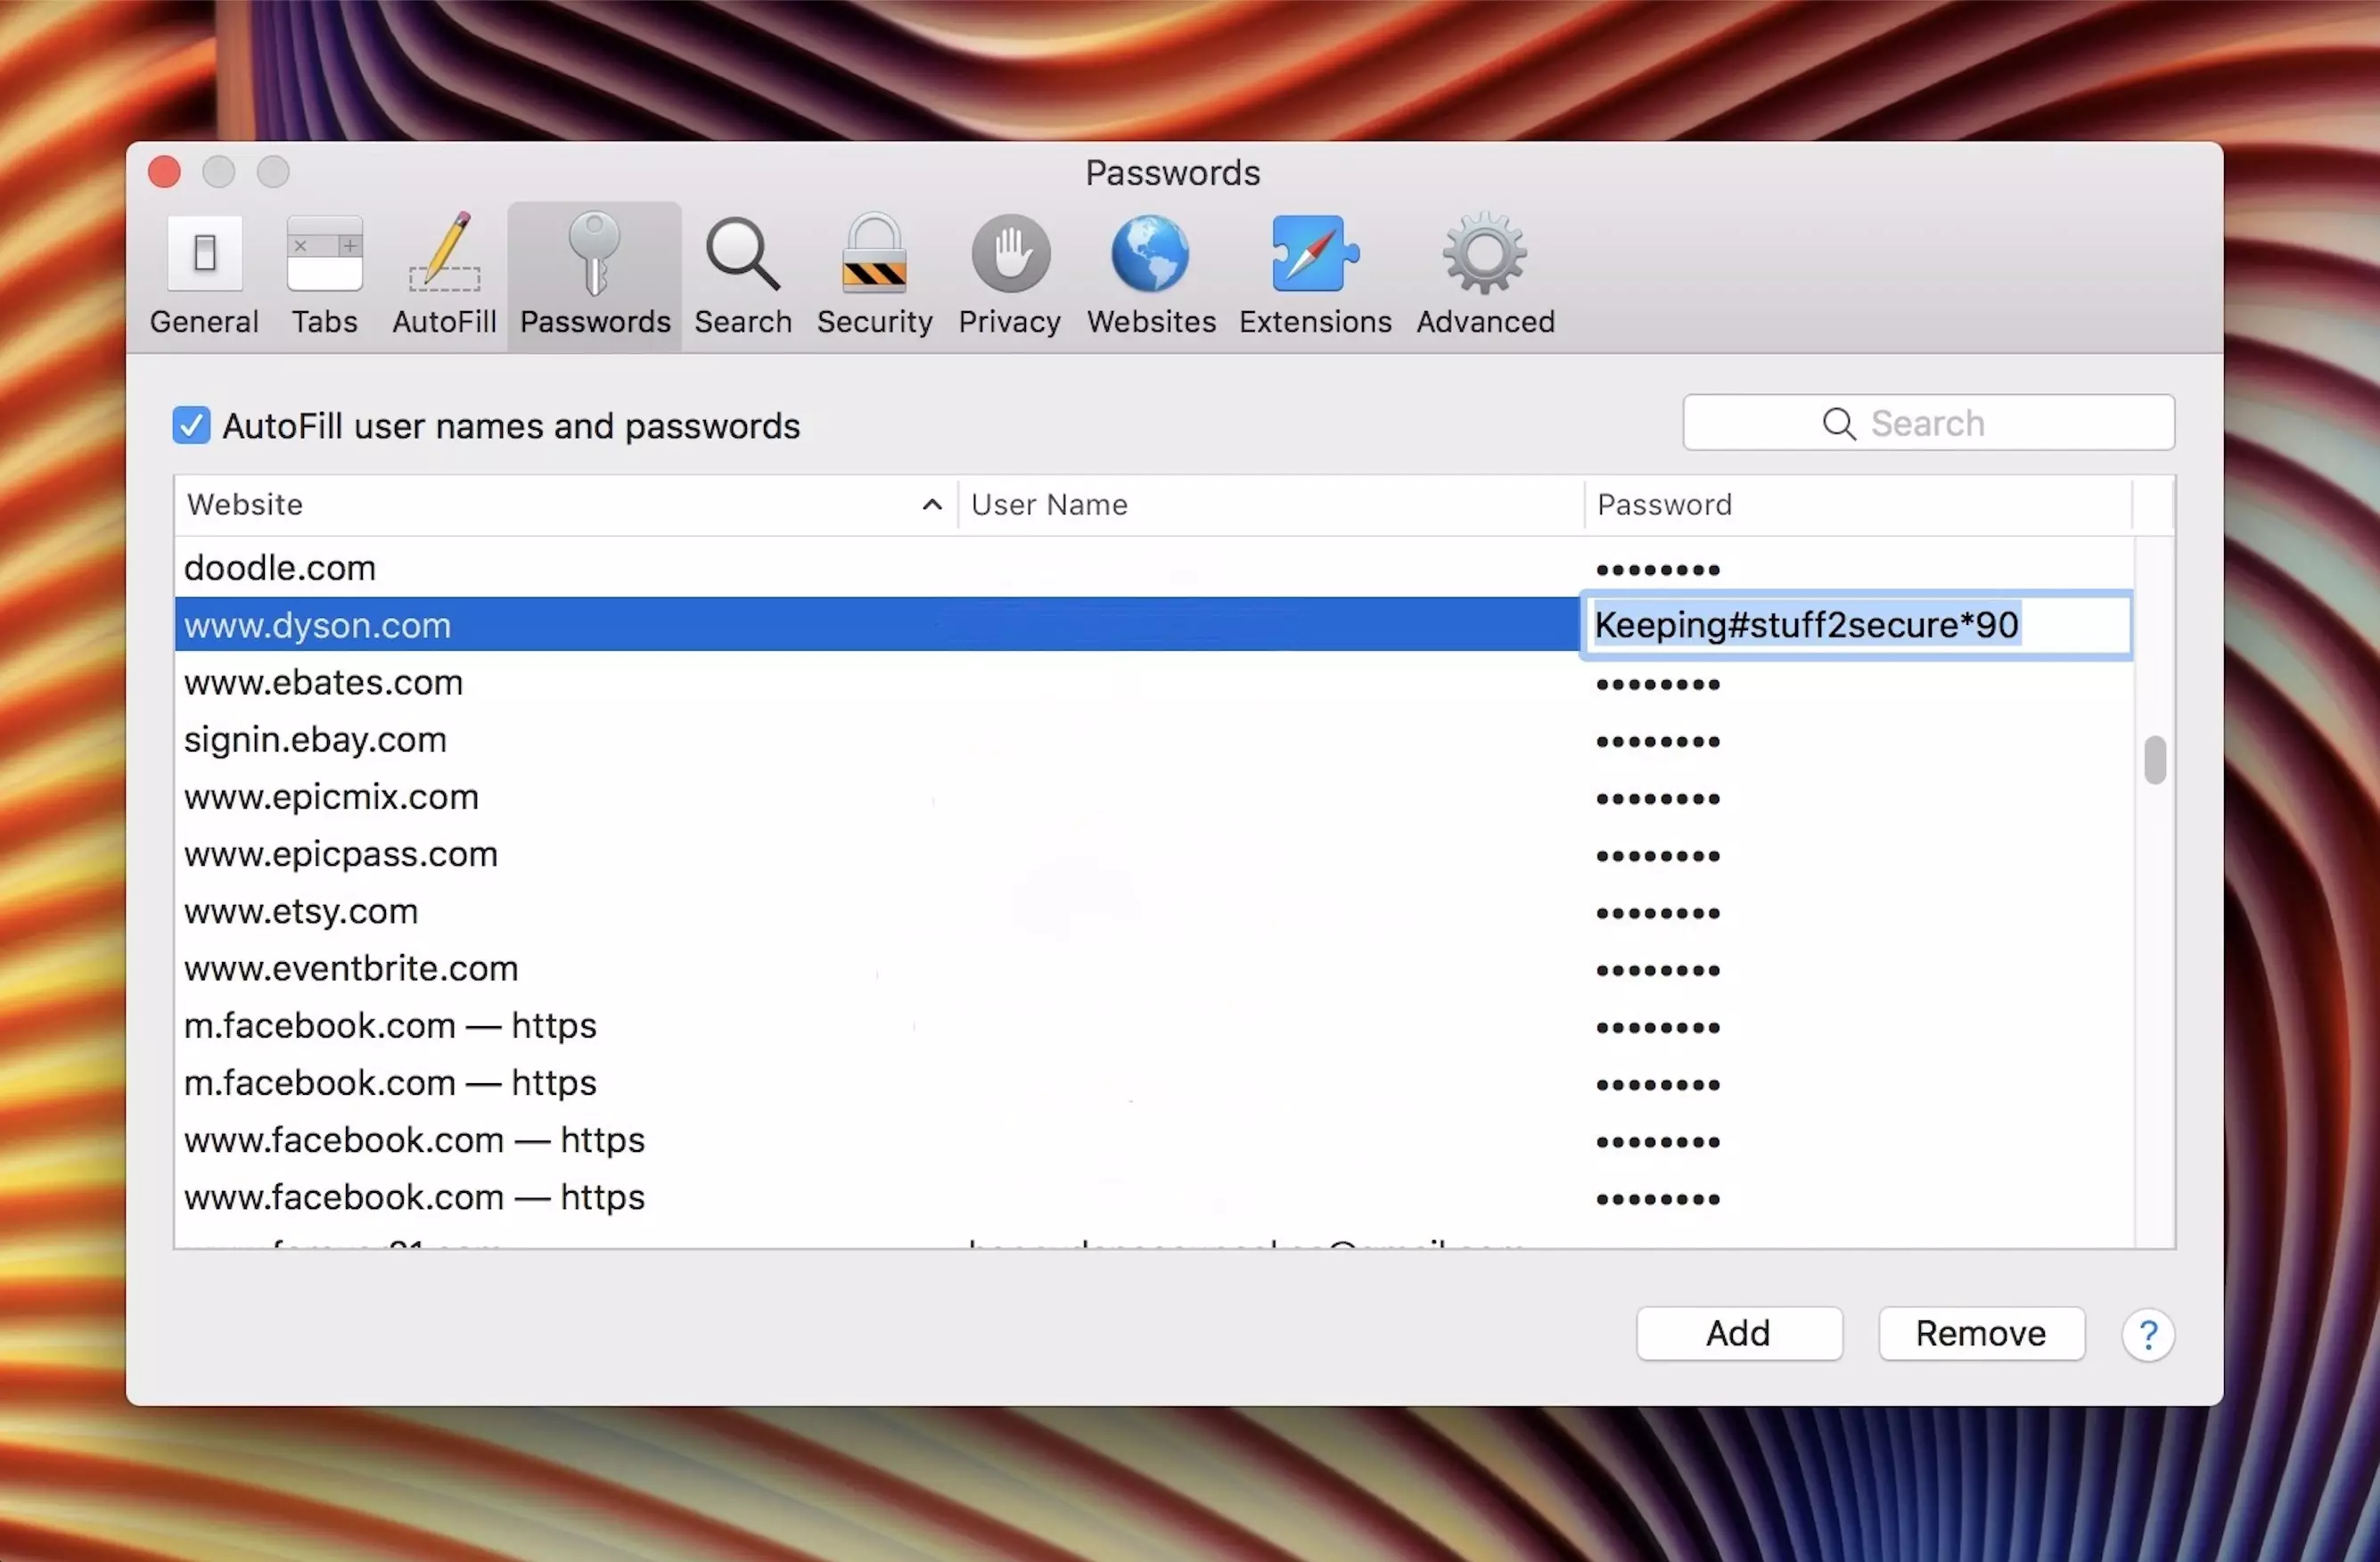Select the www.dyson.com password row
This screenshot has height=1562, width=2380.
[x=1152, y=624]
